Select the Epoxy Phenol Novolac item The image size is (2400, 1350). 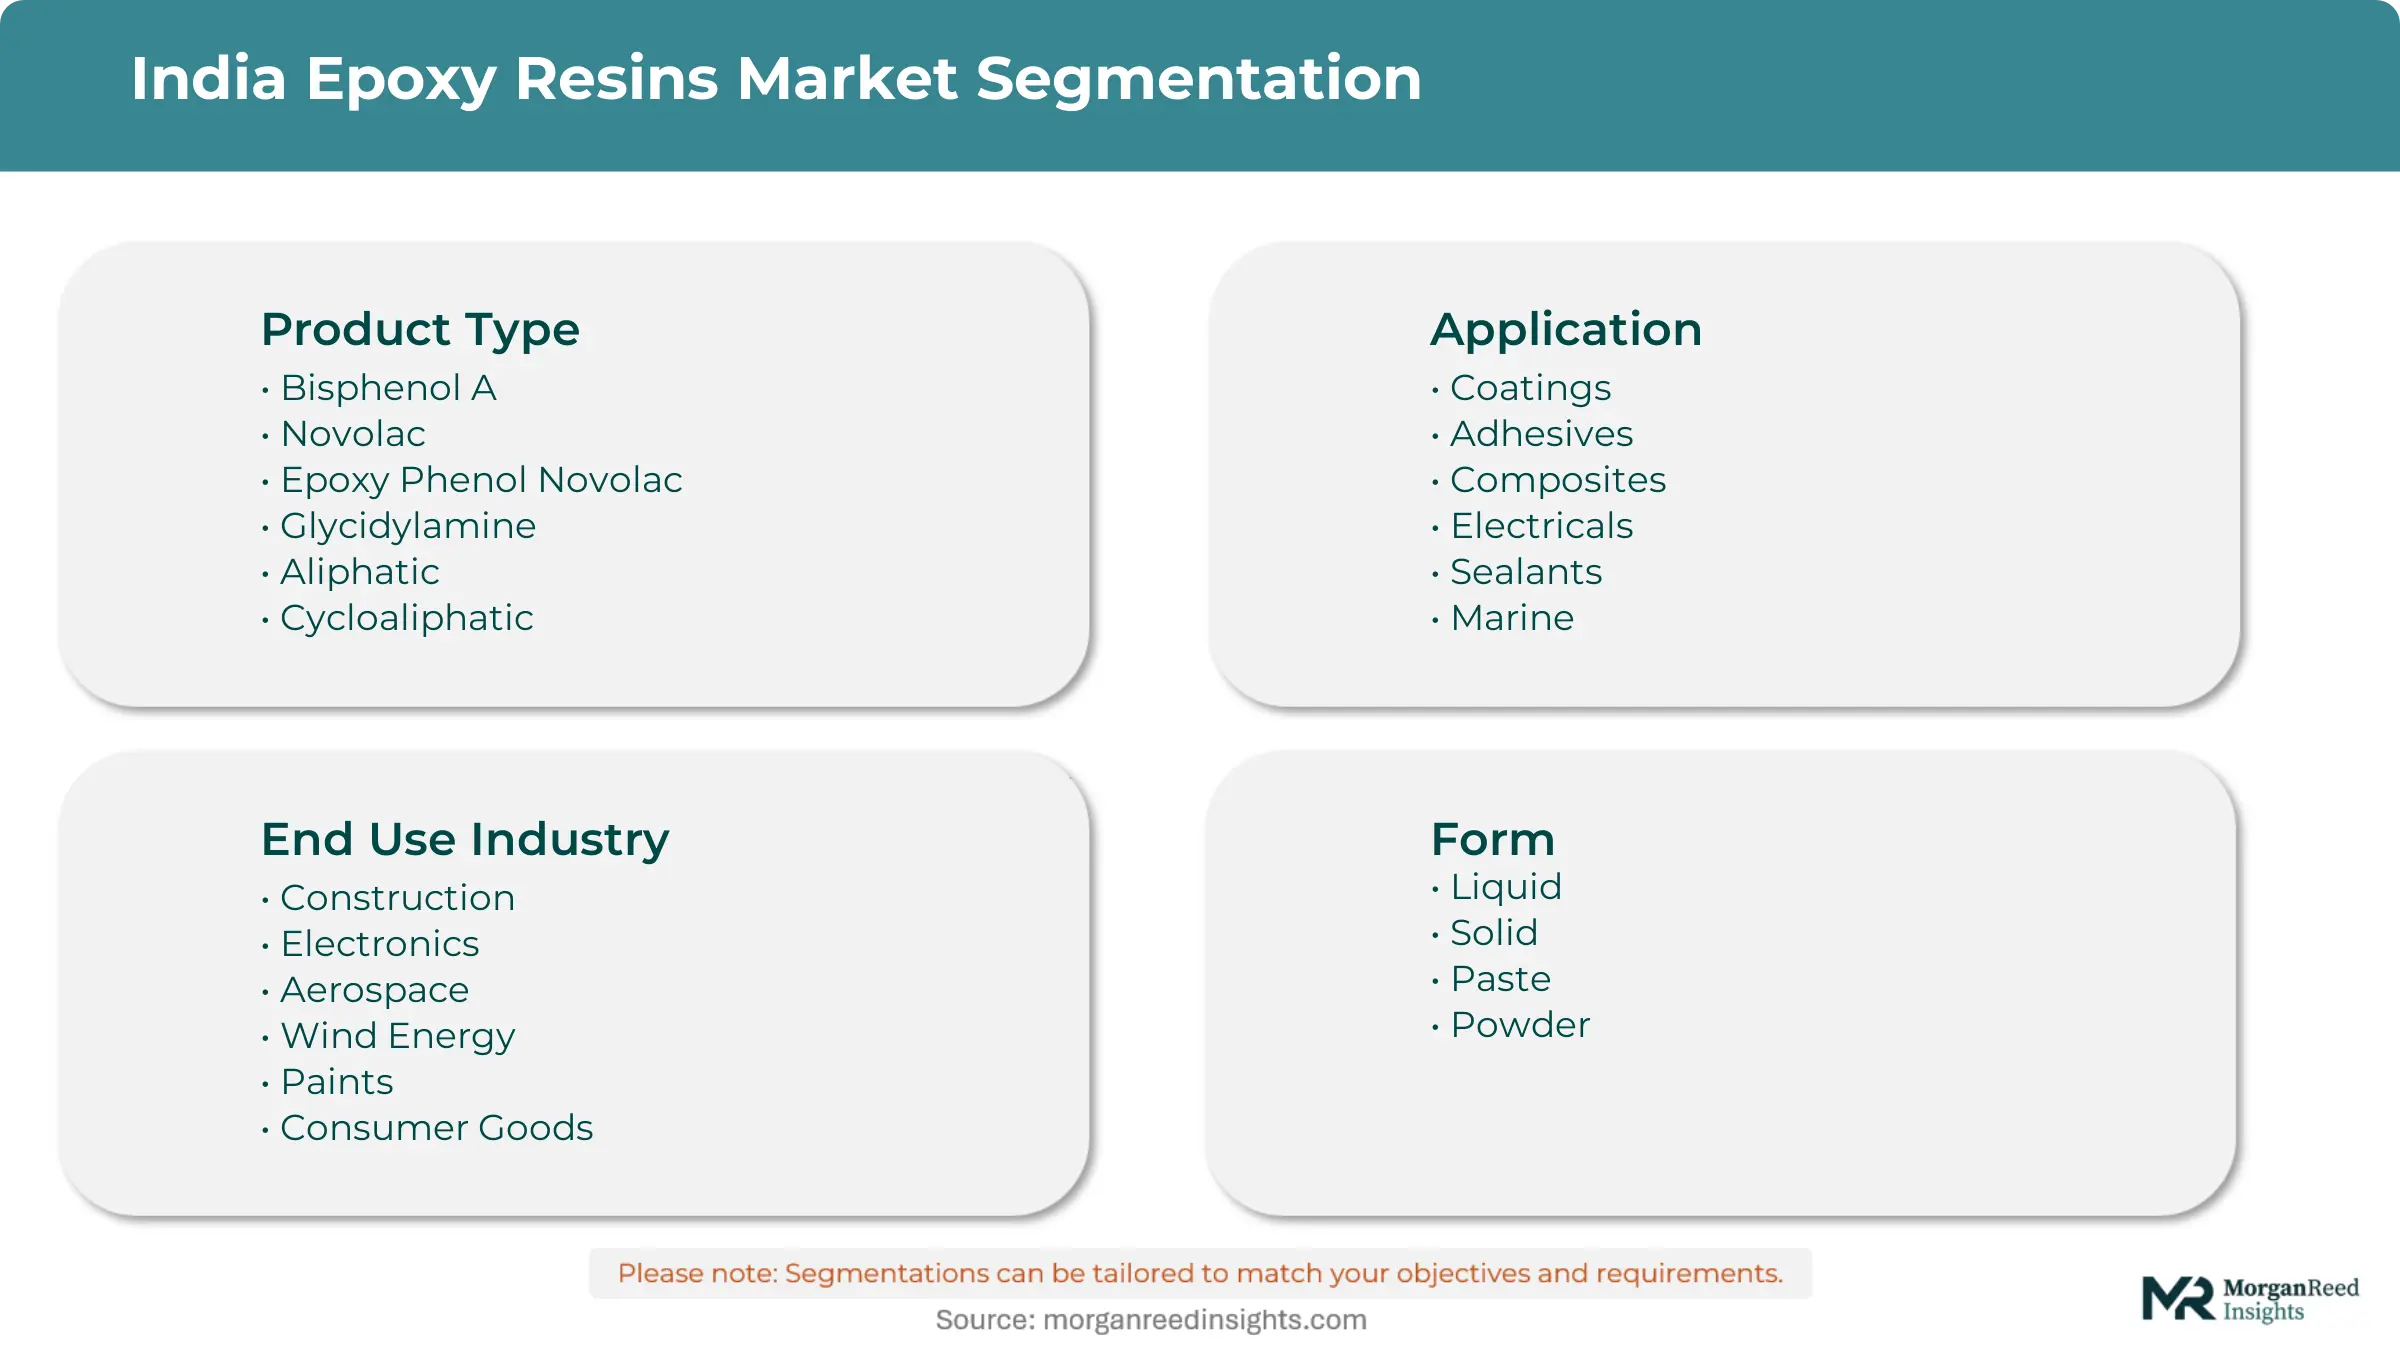click(x=482, y=480)
